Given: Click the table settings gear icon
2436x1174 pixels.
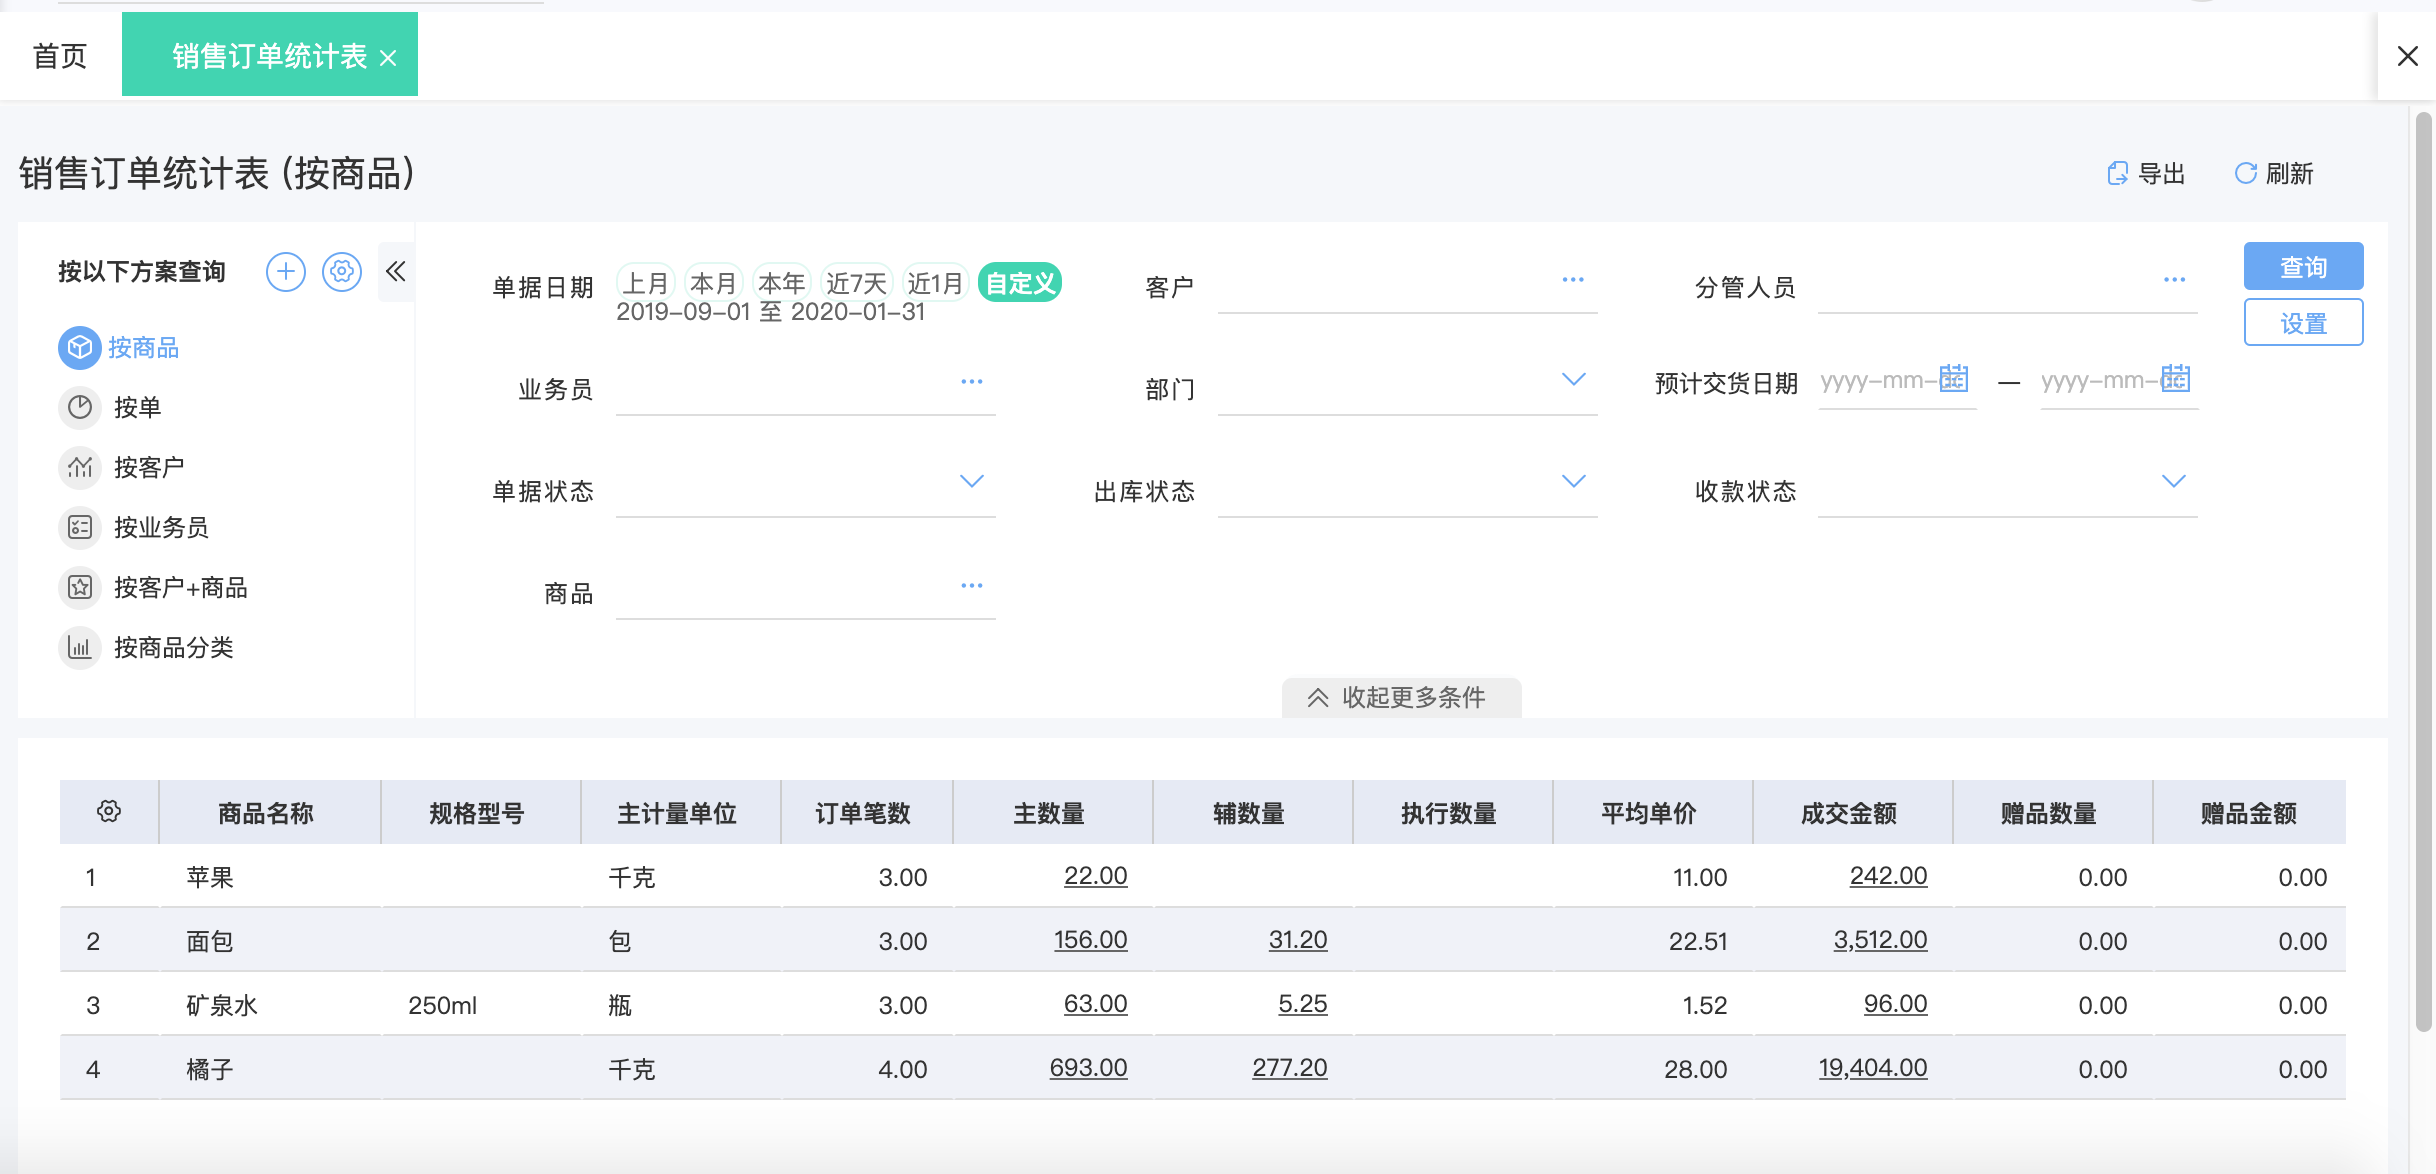Looking at the screenshot, I should (x=109, y=811).
